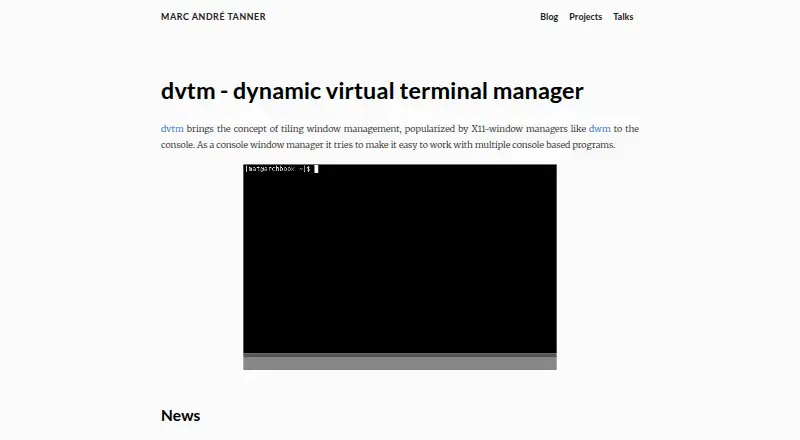Click the terminal shell prompt text
The height and width of the screenshot is (440, 800).
coord(278,169)
